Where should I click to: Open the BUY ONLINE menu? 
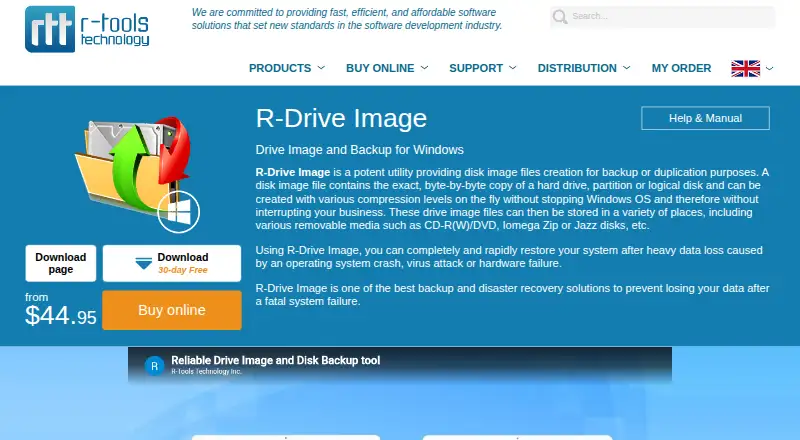(x=380, y=68)
